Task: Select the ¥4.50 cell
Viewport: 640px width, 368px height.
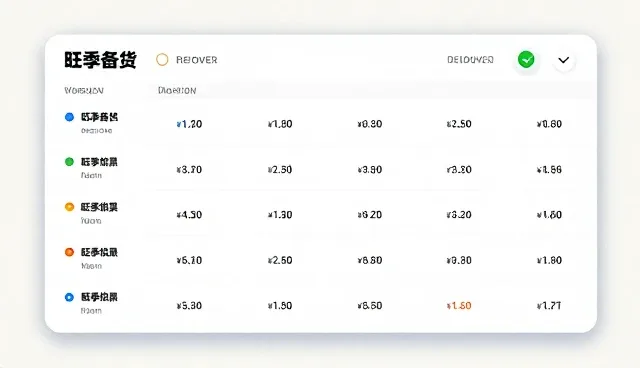Action: 189,215
